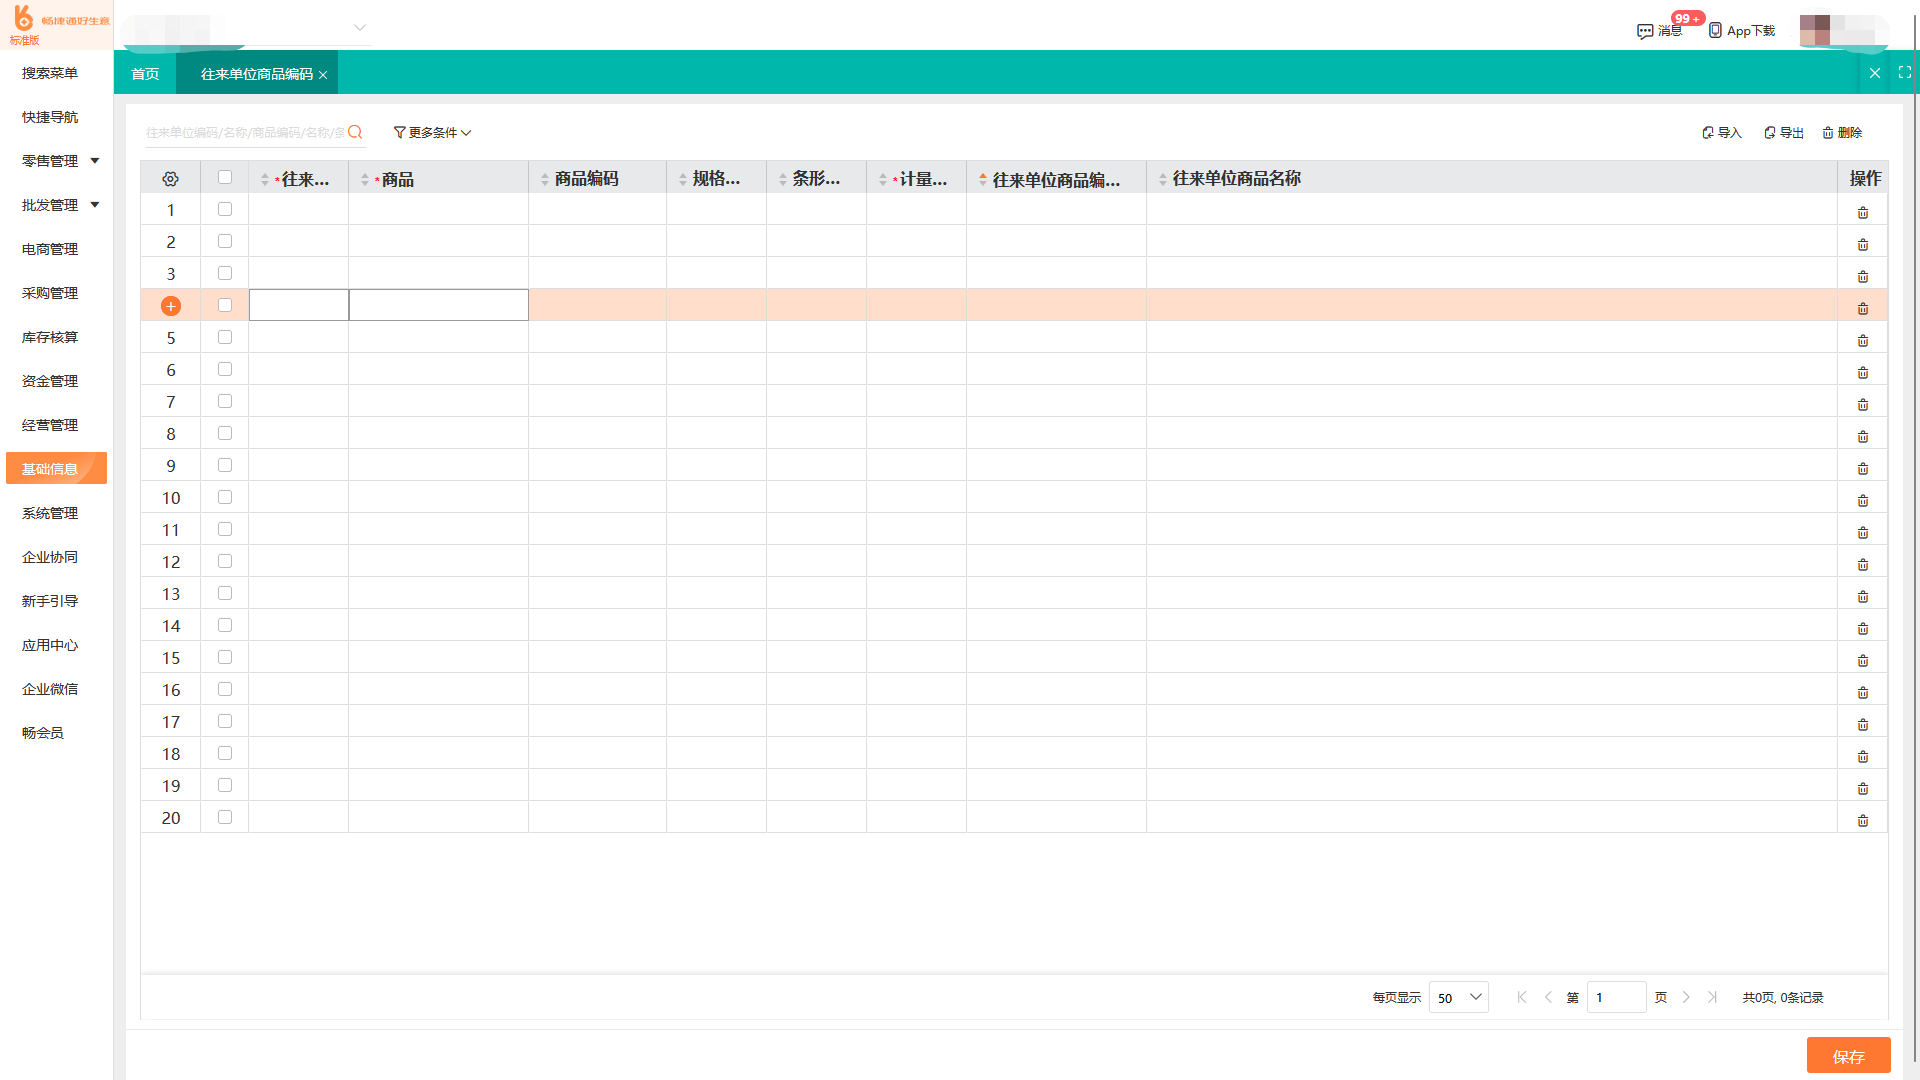Toggle the checkbox on row 2
This screenshot has height=1080, width=1920.
(x=224, y=241)
